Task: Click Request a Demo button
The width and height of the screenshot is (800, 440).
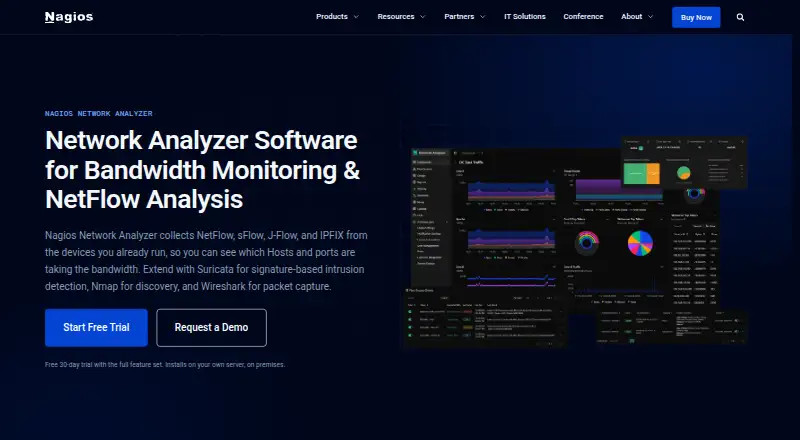Action: (211, 328)
